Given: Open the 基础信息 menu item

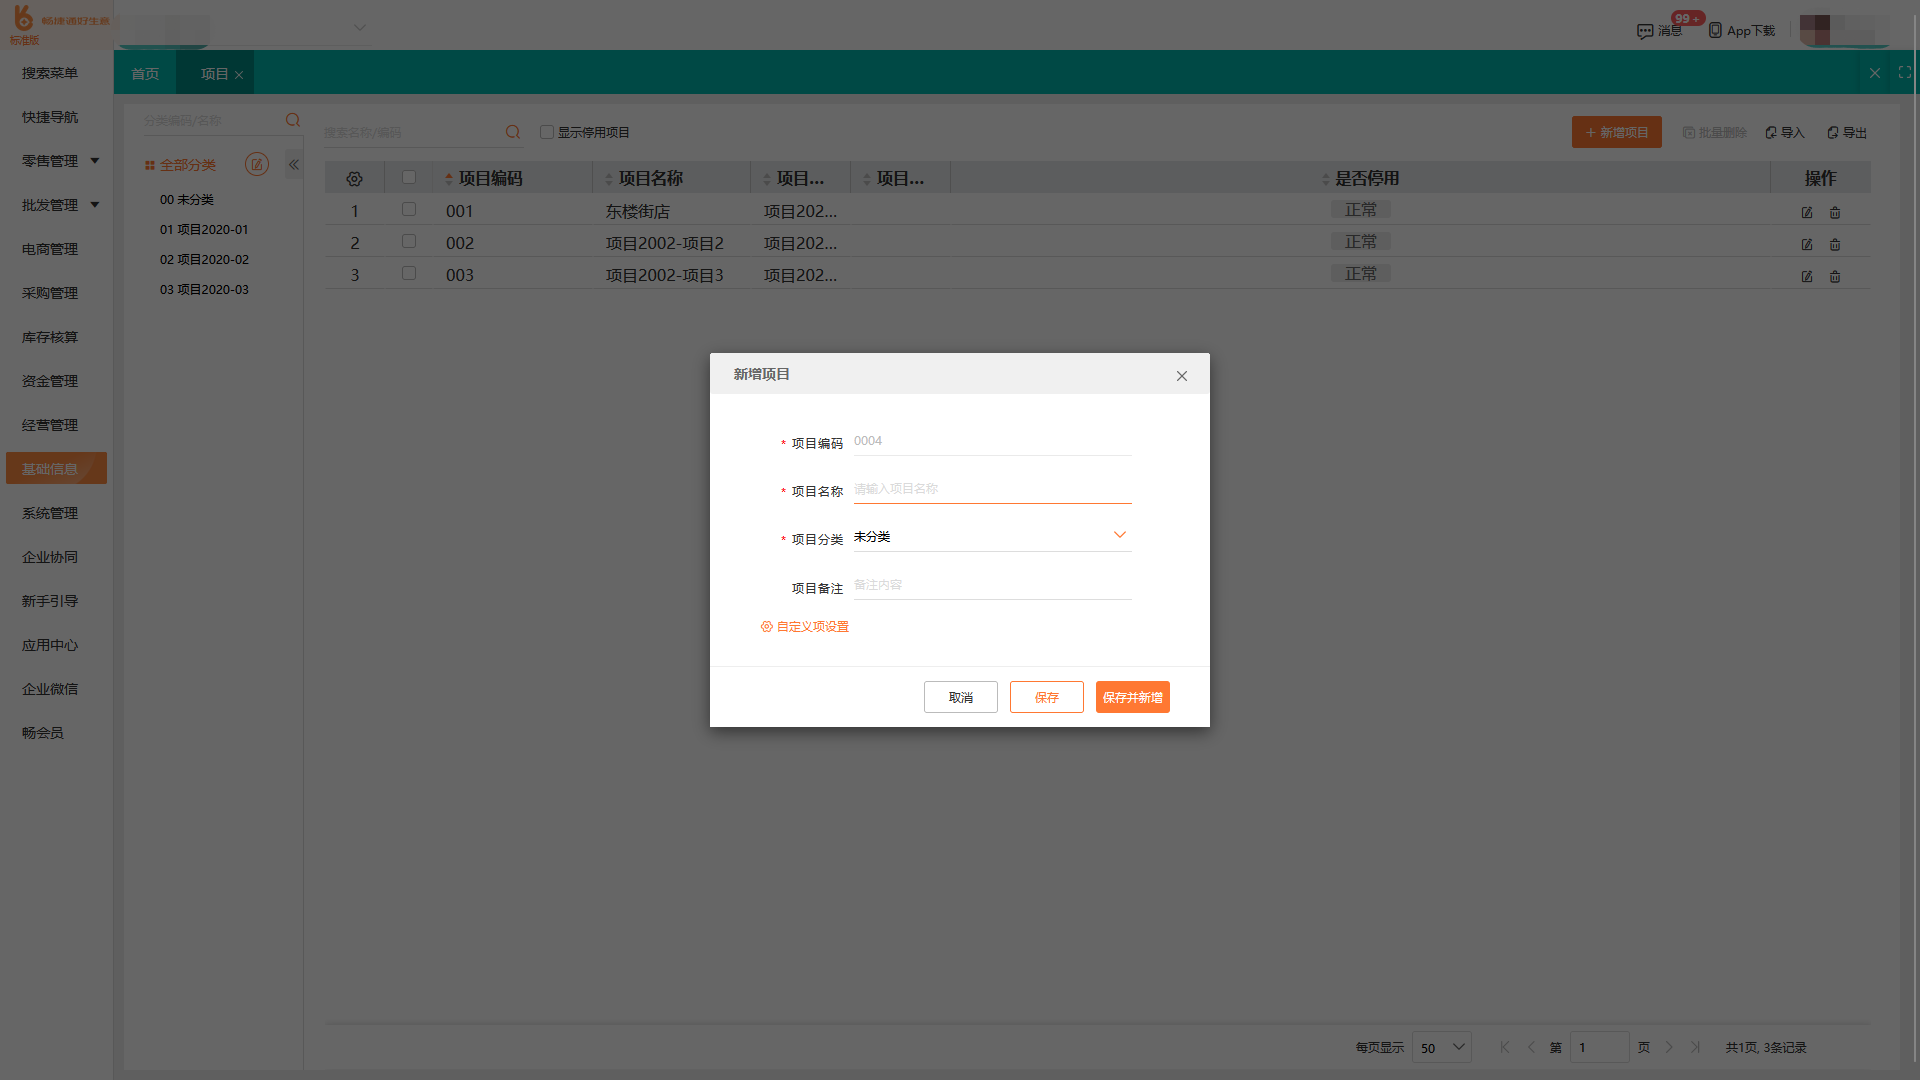Looking at the screenshot, I should pos(55,468).
